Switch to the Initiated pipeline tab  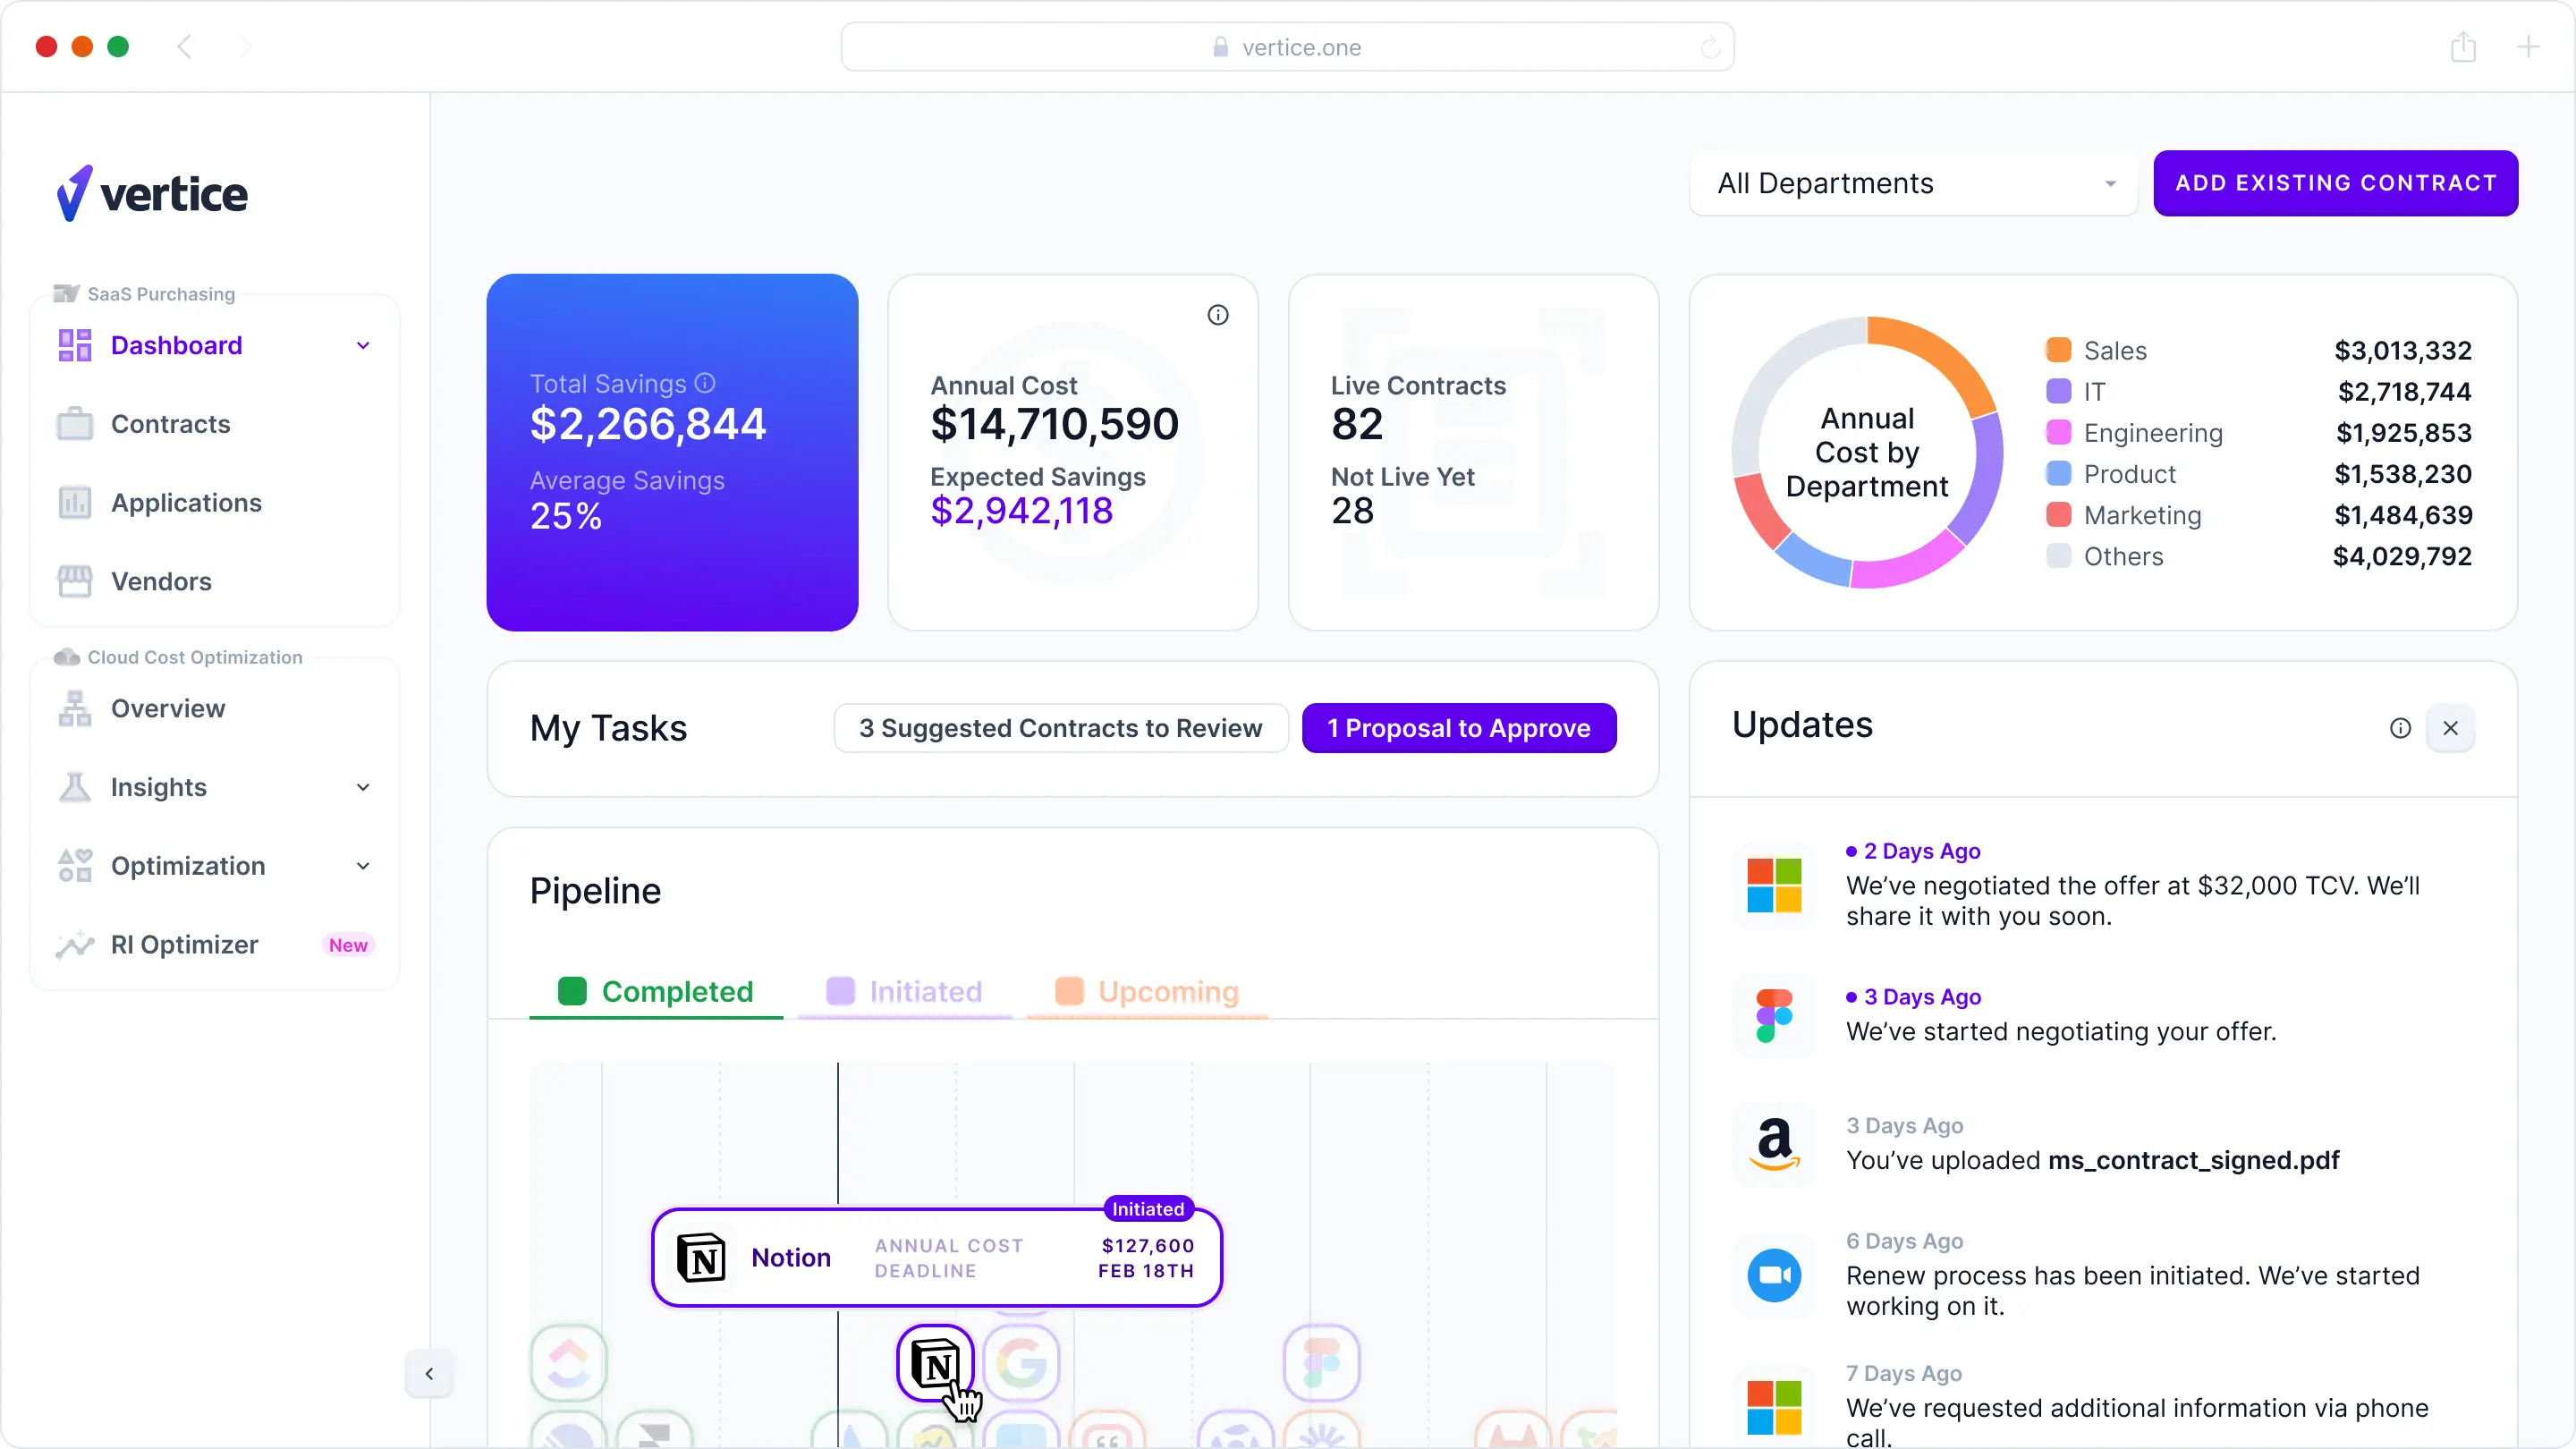coord(924,991)
